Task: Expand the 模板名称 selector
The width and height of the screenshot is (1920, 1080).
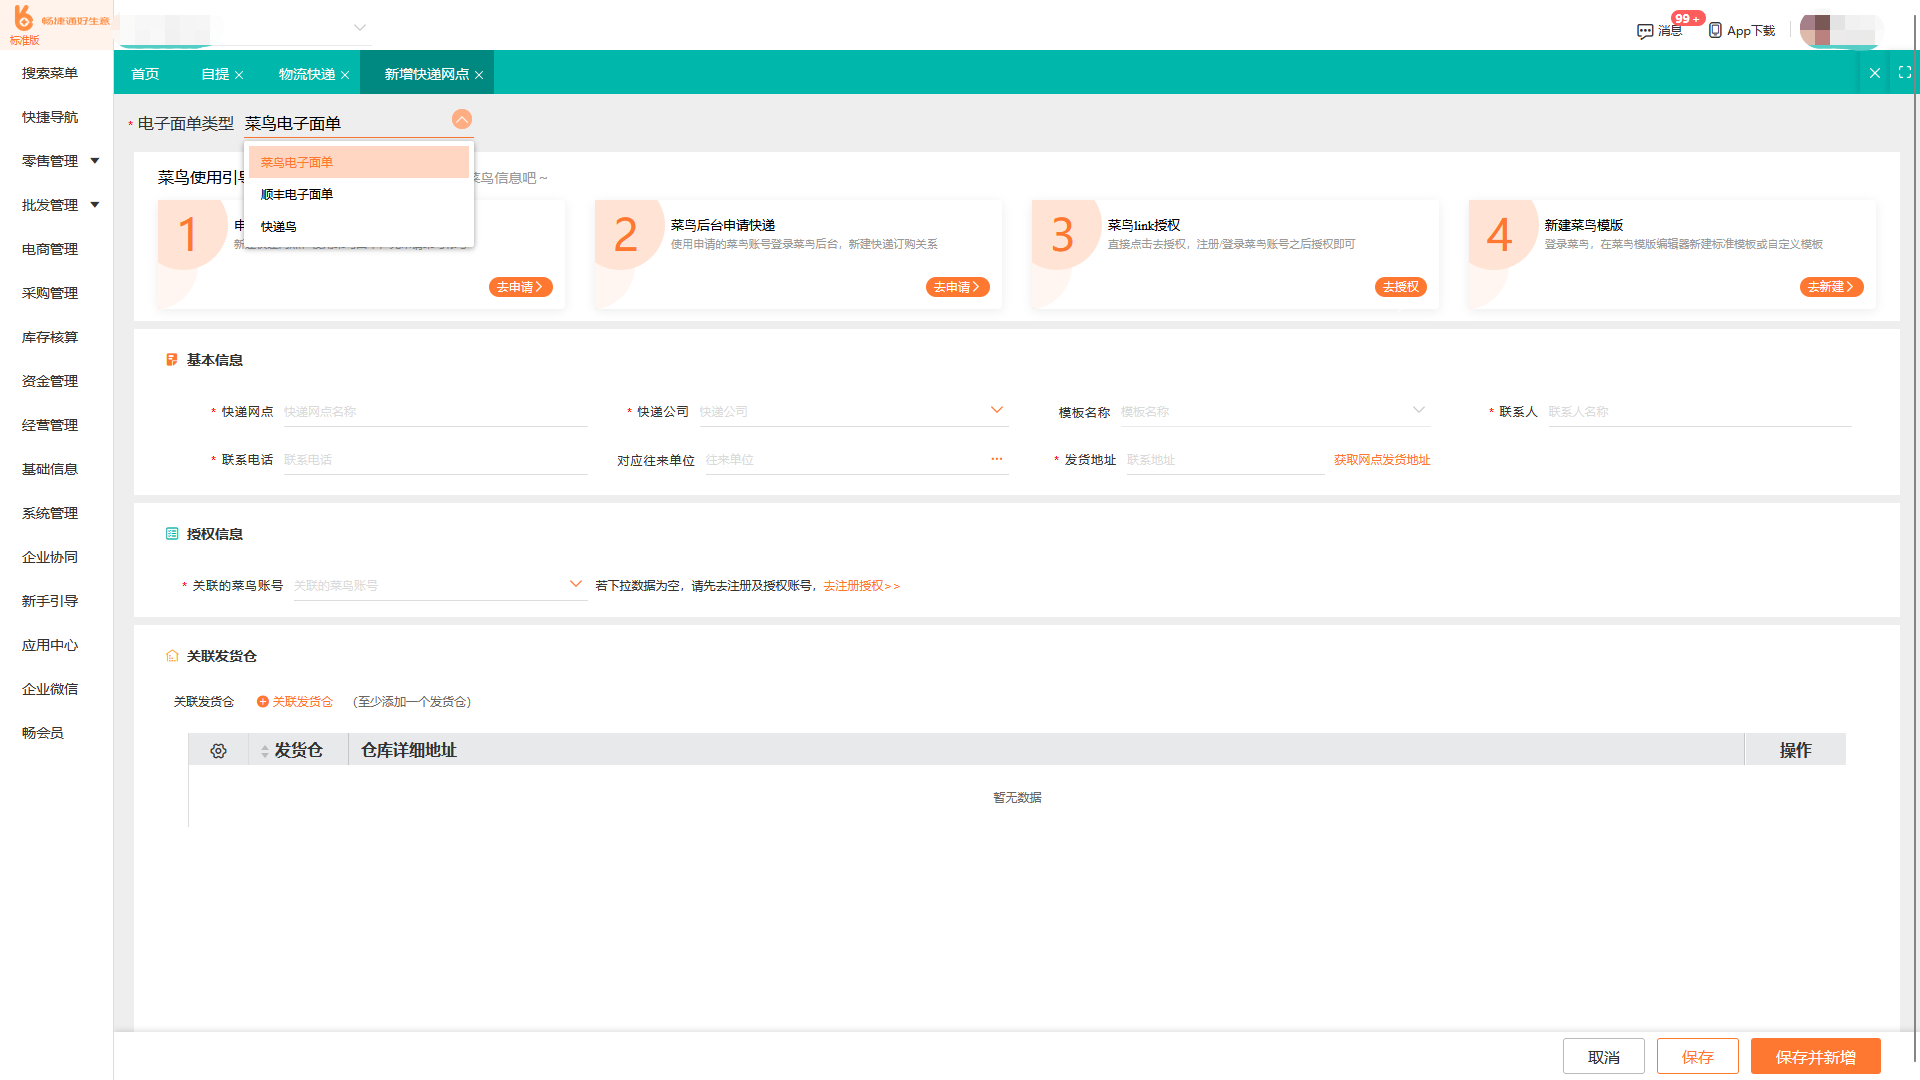Action: [x=1419, y=411]
